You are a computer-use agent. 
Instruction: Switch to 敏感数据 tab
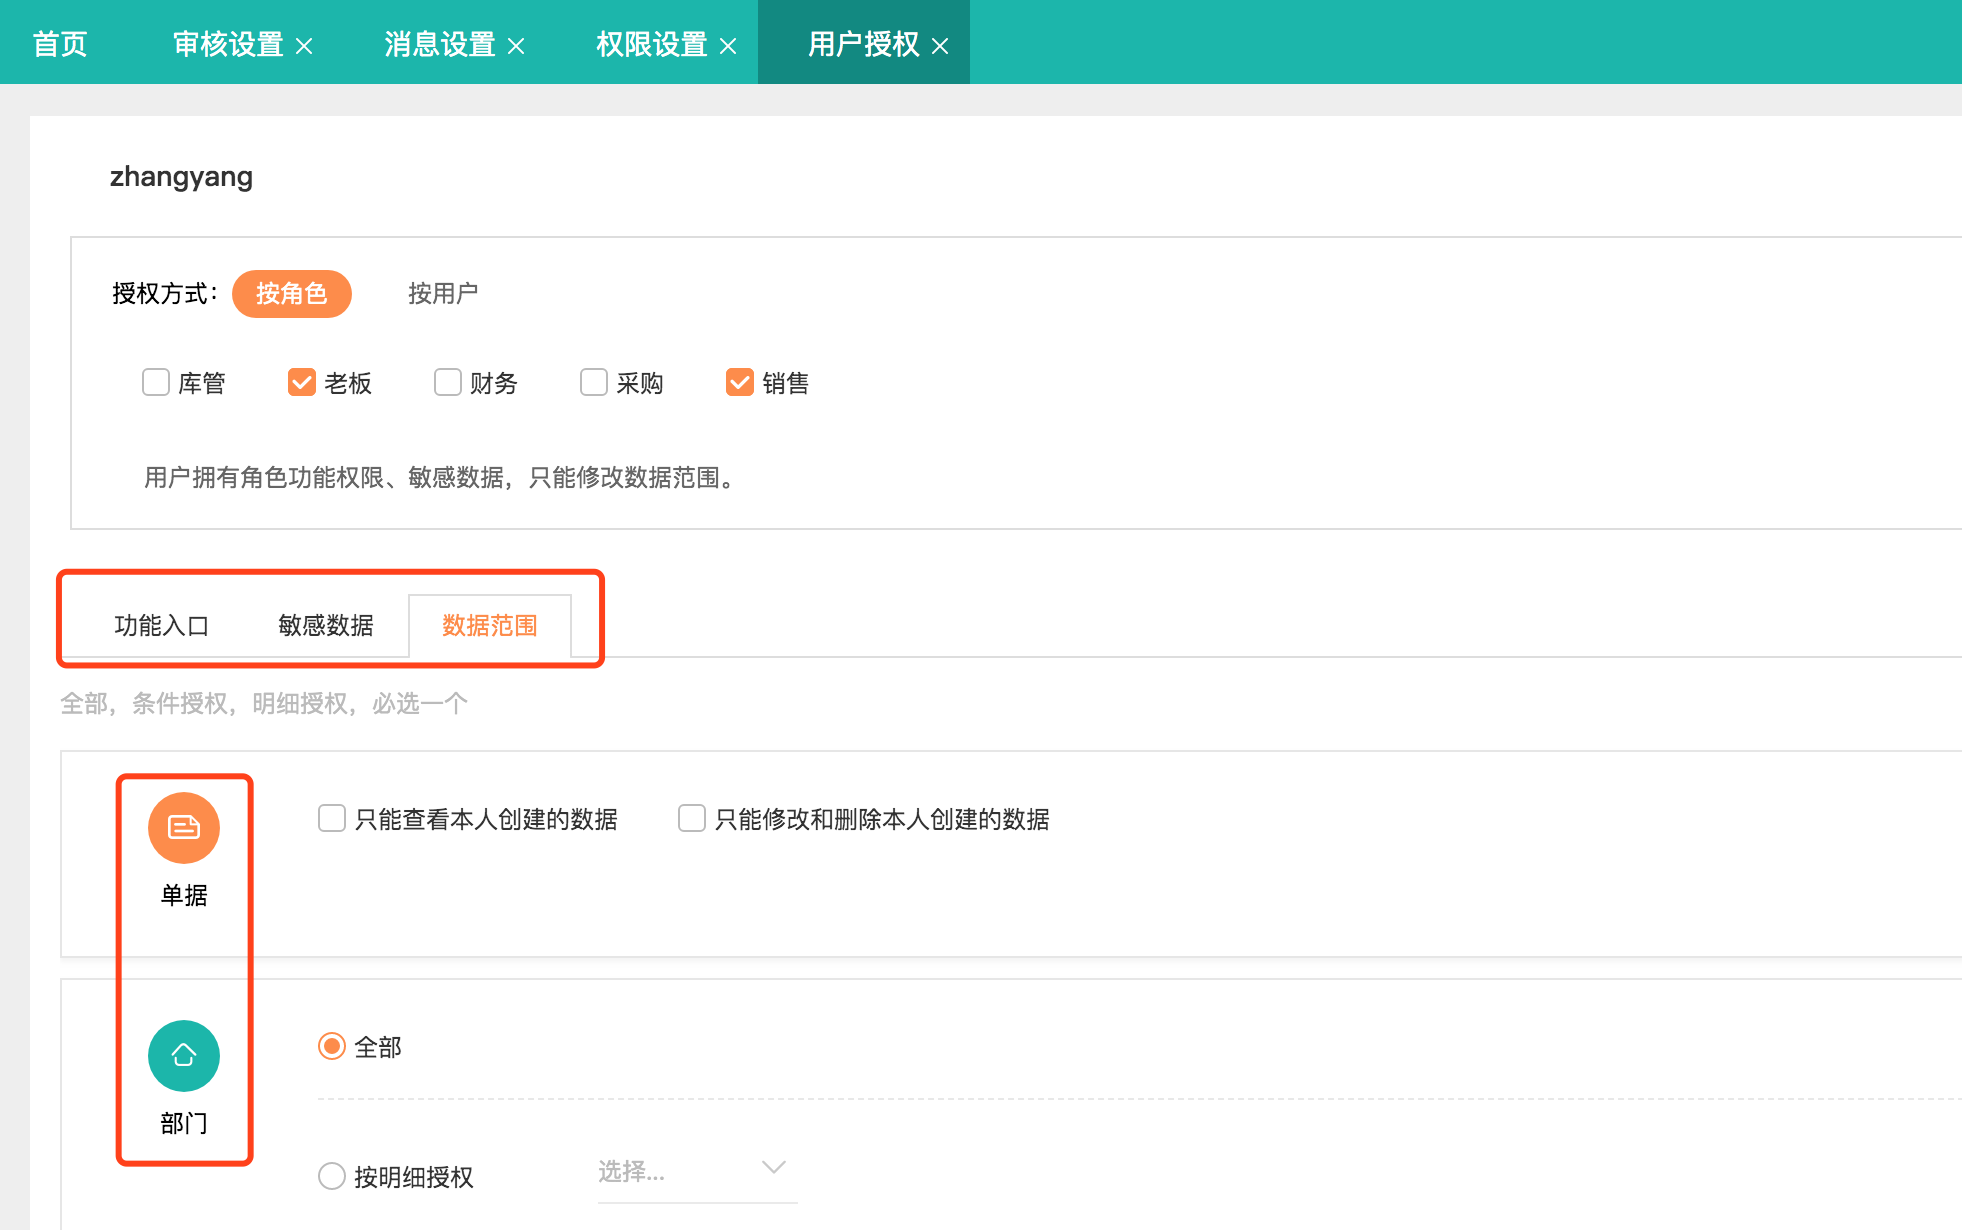(326, 624)
